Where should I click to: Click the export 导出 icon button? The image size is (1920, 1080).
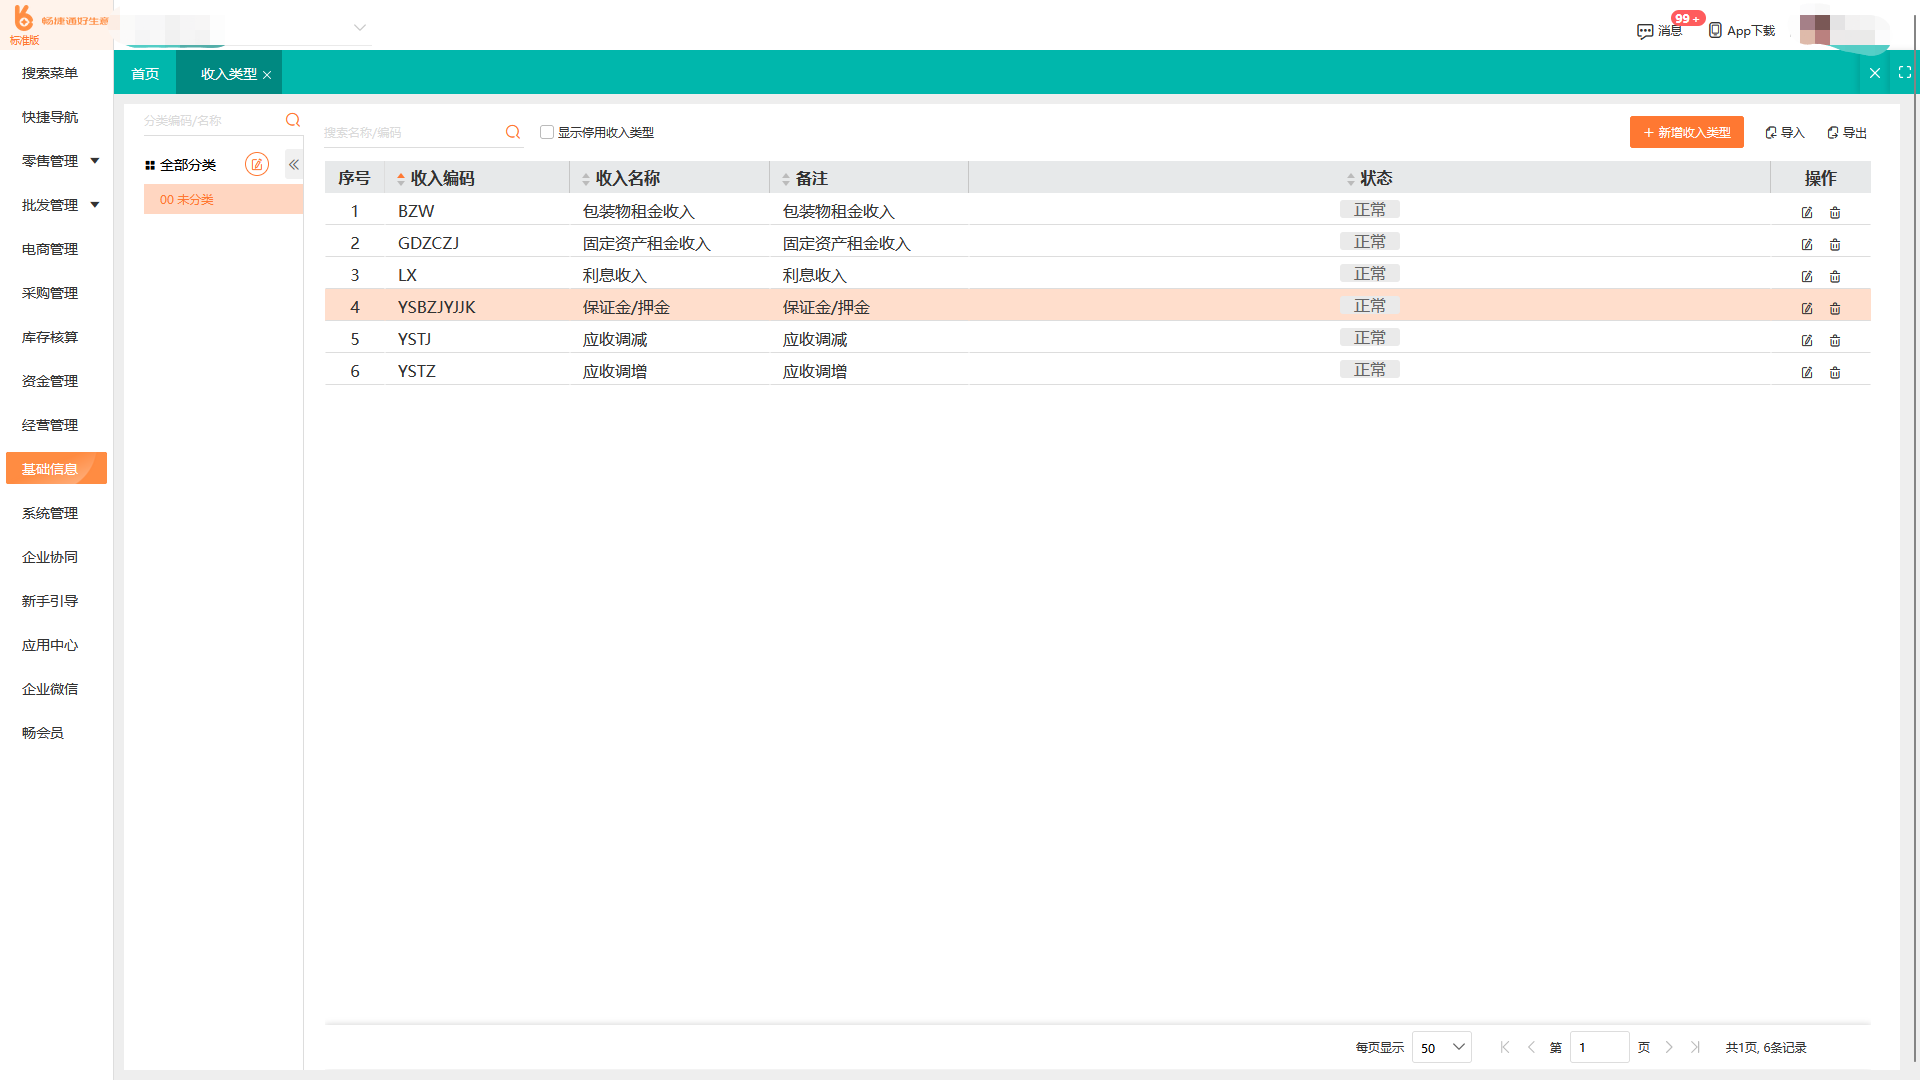[1847, 132]
